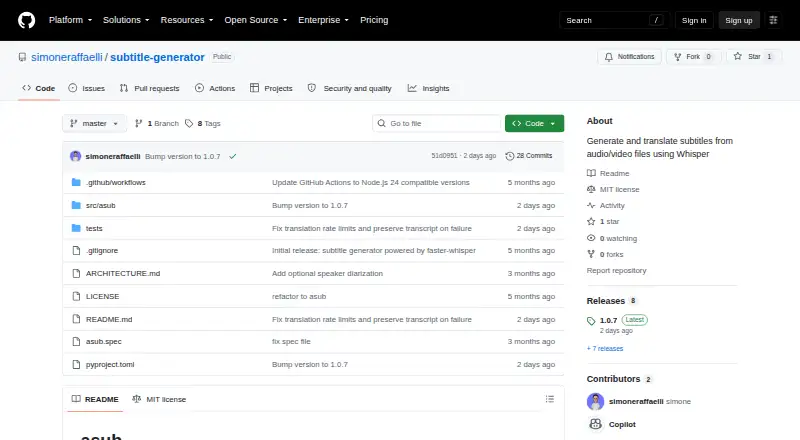Open the Security and quality tab
This screenshot has width=800, height=440.
coord(350,88)
